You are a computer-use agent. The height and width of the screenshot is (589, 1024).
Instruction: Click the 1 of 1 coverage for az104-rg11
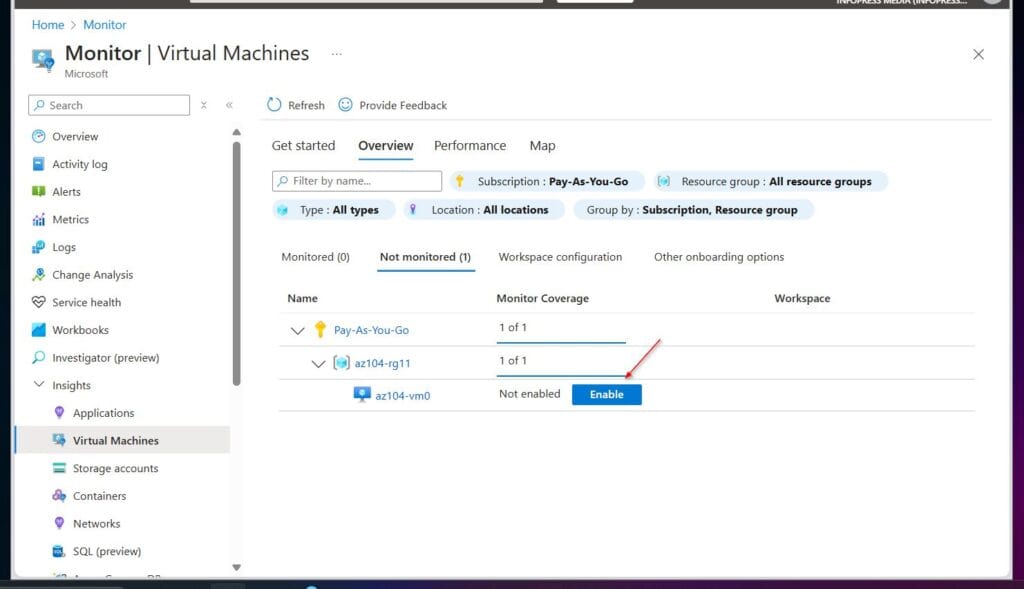513,360
